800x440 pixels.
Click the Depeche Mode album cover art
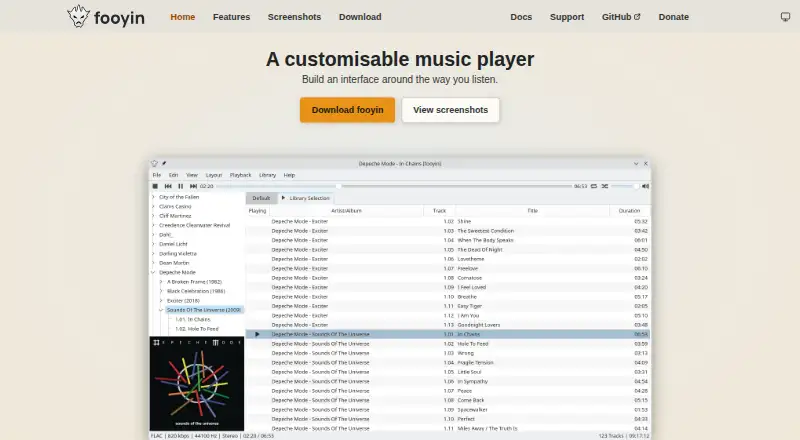tap(197, 384)
